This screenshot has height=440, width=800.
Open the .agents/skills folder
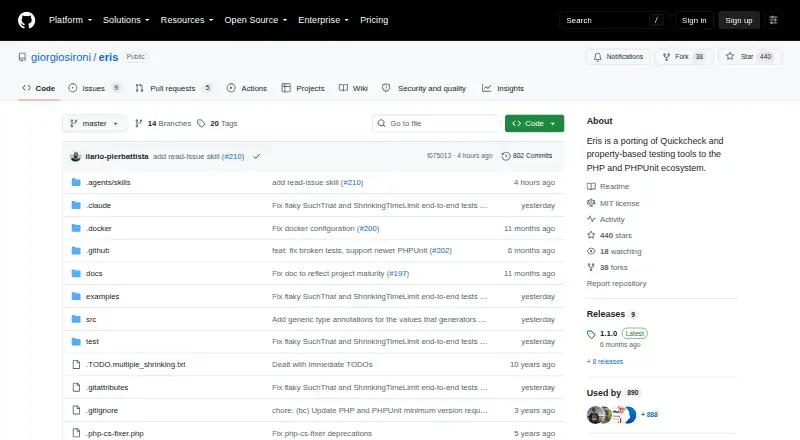108,182
